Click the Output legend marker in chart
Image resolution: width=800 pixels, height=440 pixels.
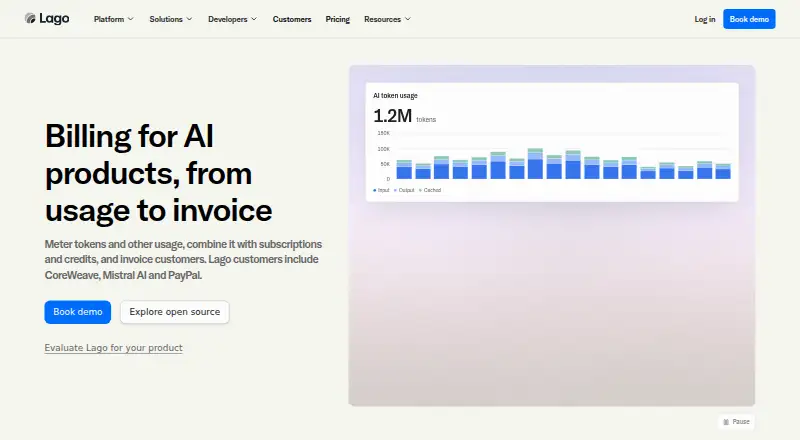pos(396,190)
